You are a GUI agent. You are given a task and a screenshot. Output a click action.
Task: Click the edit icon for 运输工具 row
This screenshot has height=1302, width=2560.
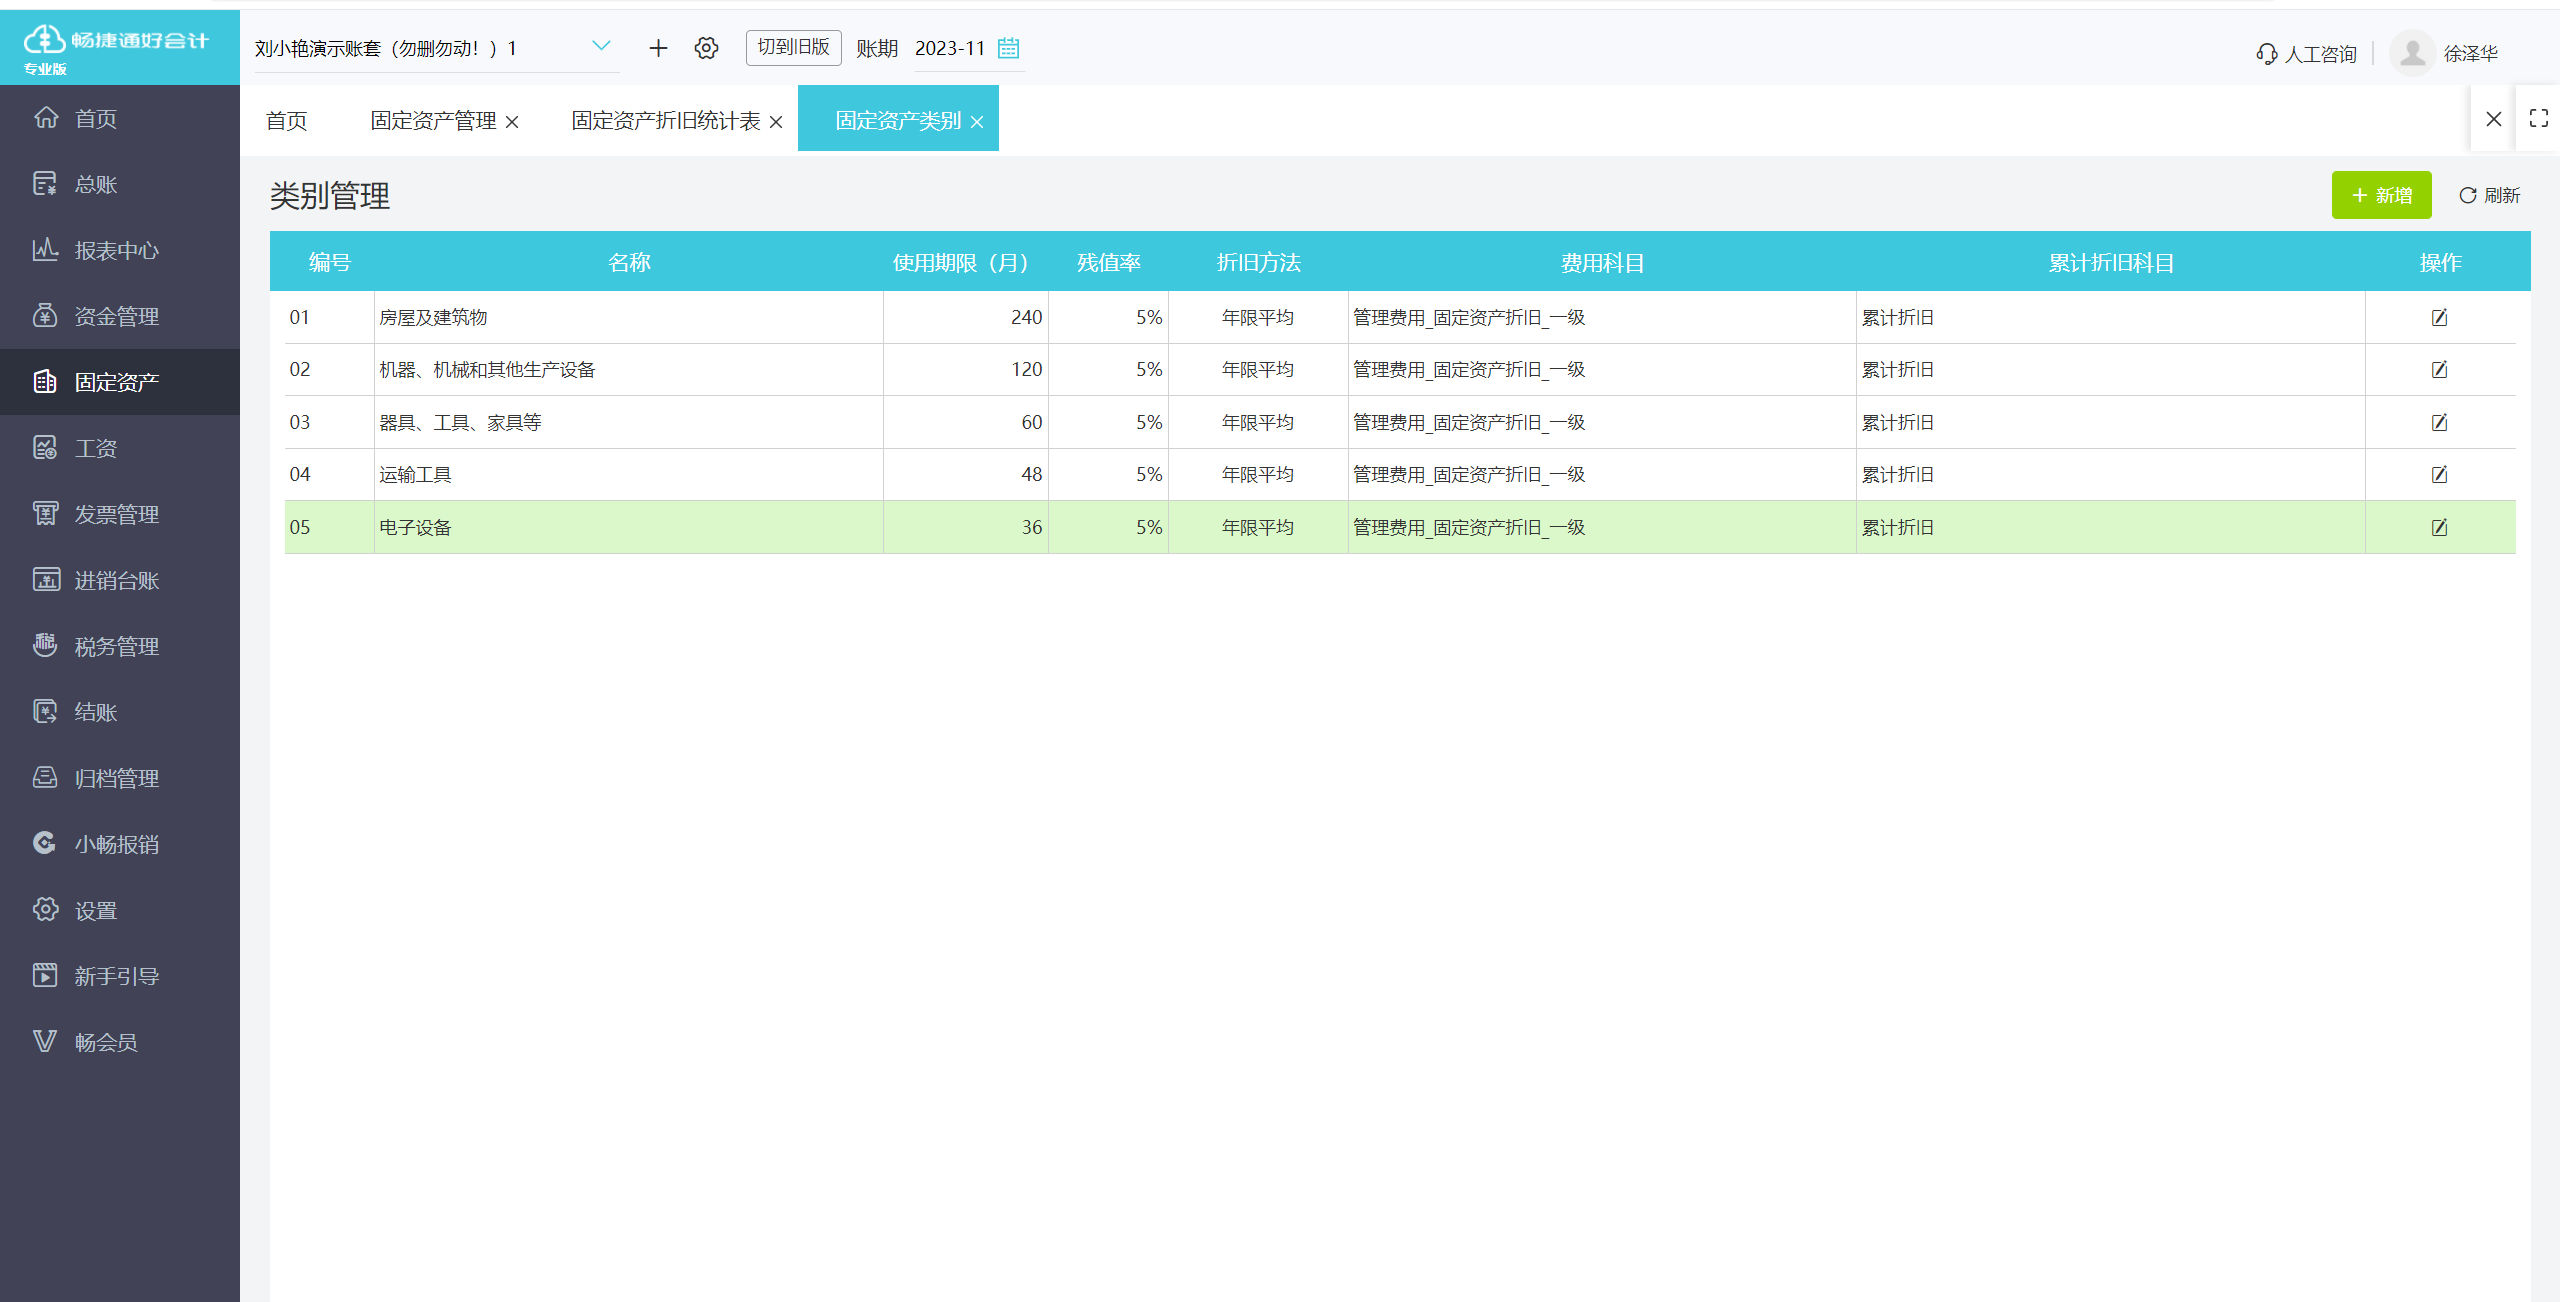[2440, 475]
